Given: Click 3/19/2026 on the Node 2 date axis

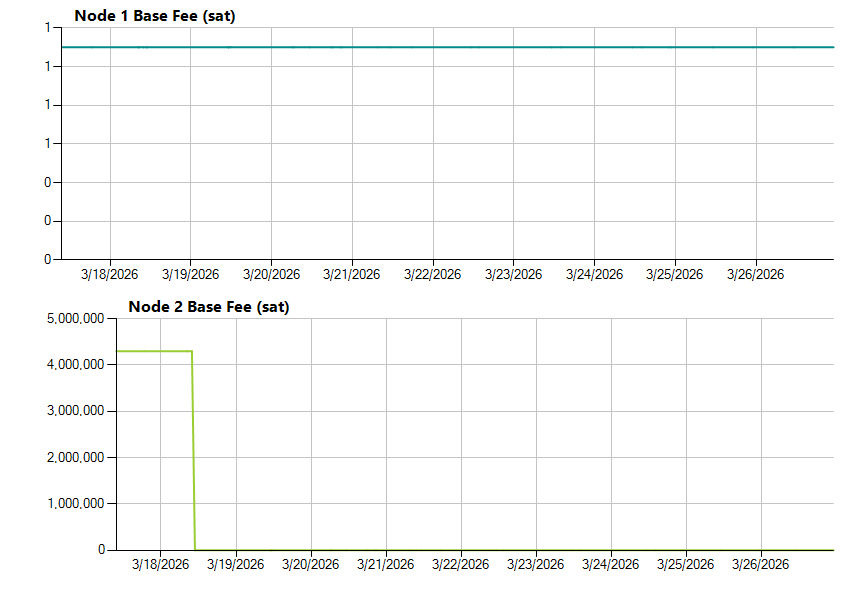Looking at the screenshot, I should coord(236,564).
